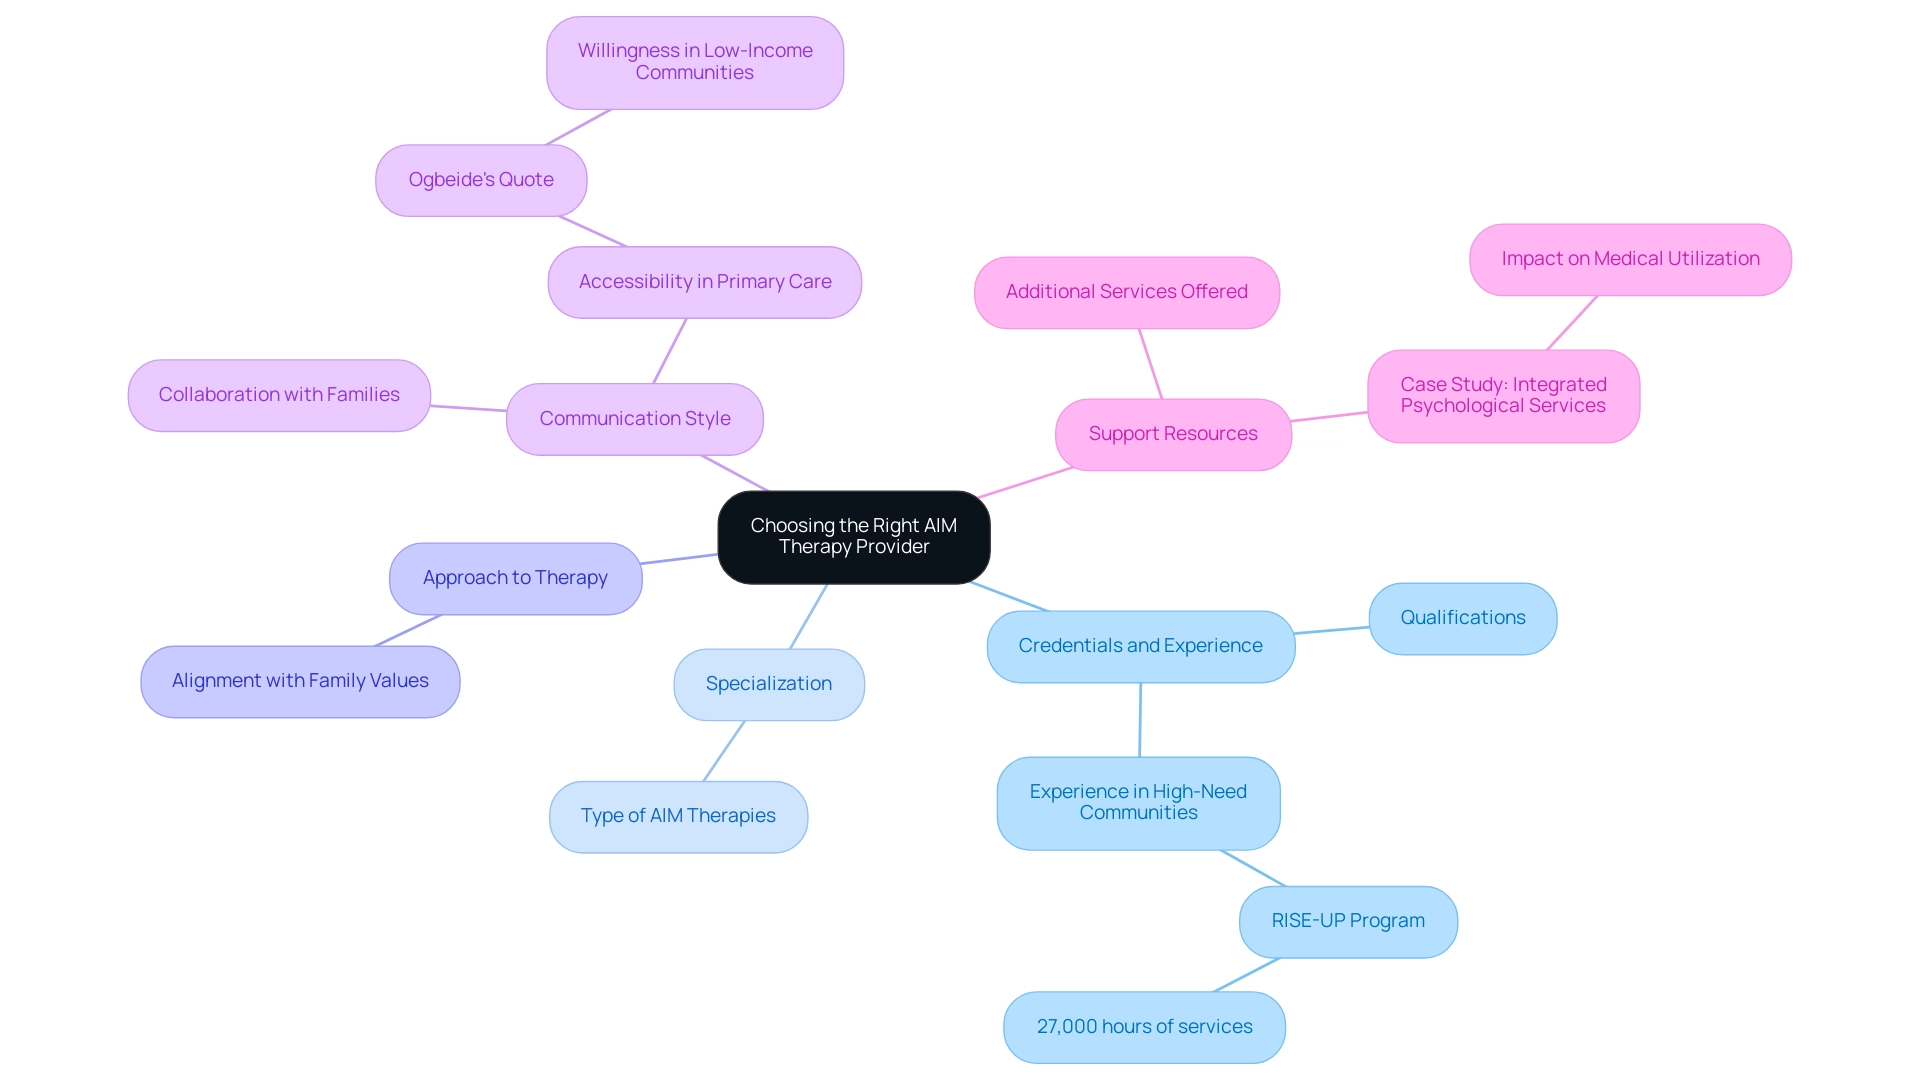The height and width of the screenshot is (1083, 1920).
Task: Select the 'Approach to Therapy' node
Action: coord(513,576)
